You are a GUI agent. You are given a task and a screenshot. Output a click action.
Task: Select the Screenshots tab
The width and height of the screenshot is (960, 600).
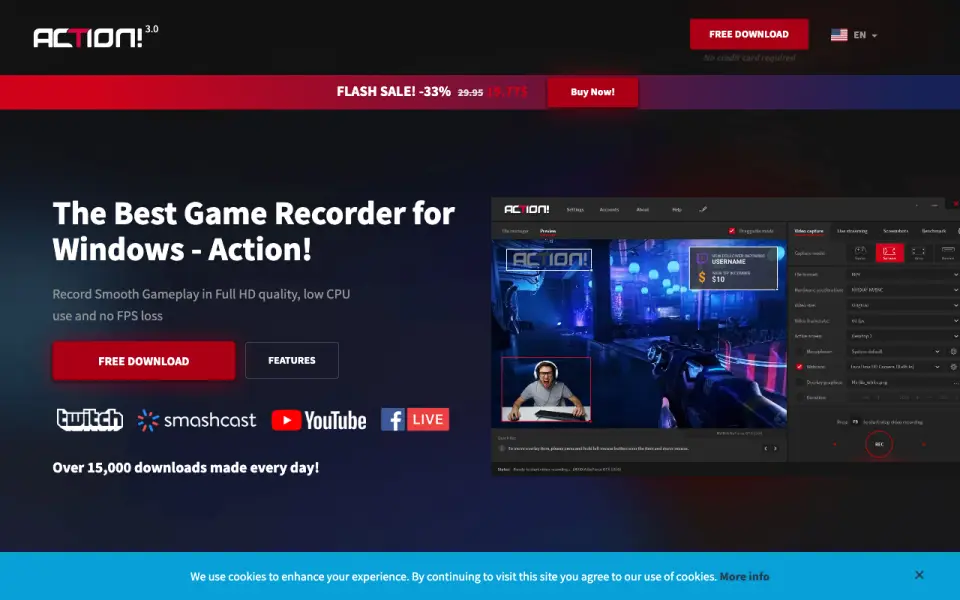896,231
